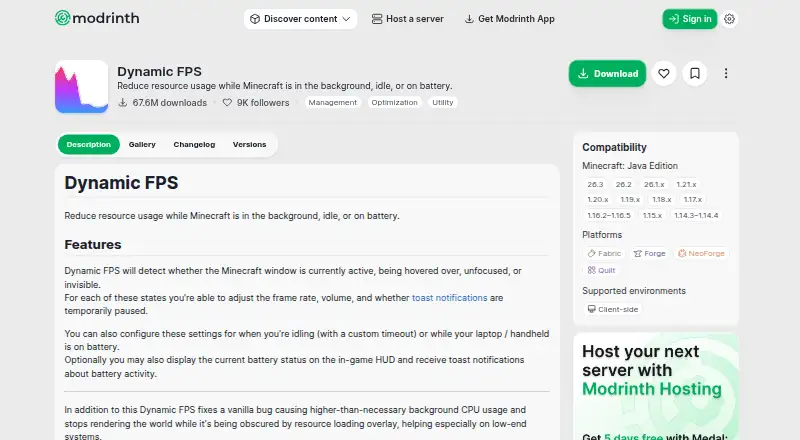800x440 pixels.
Task: Click the 67.6M downloads count
Action: coord(162,103)
